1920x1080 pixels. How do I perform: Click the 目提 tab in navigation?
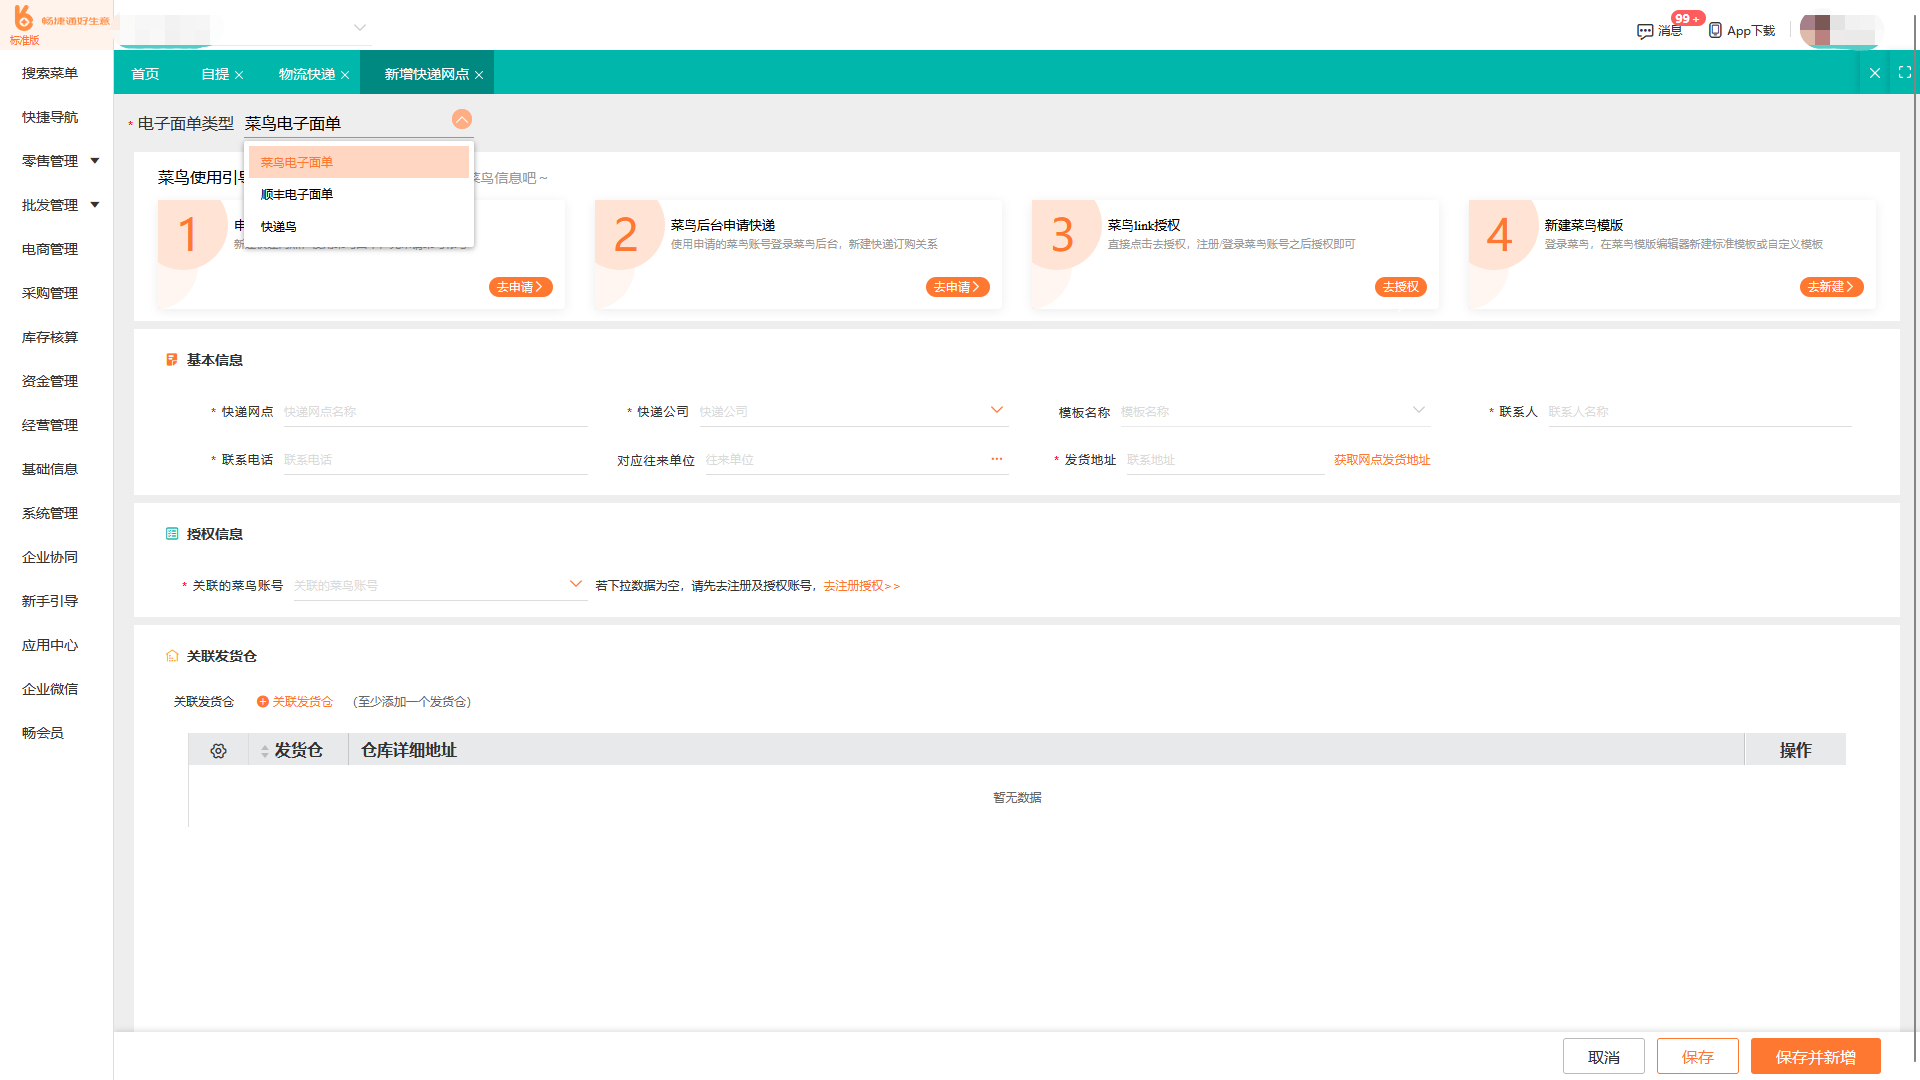click(x=214, y=74)
